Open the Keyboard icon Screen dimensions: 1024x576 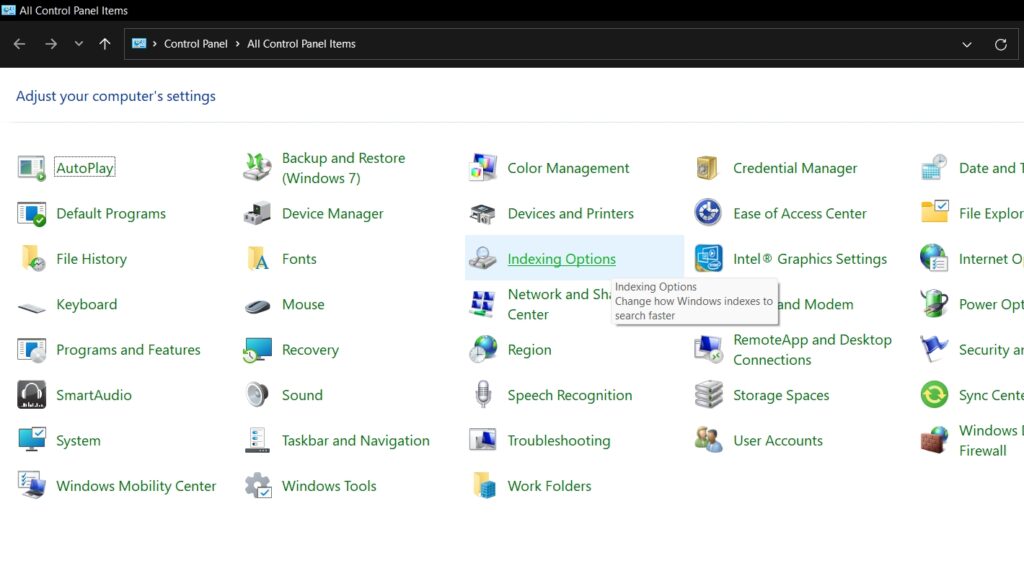31,307
